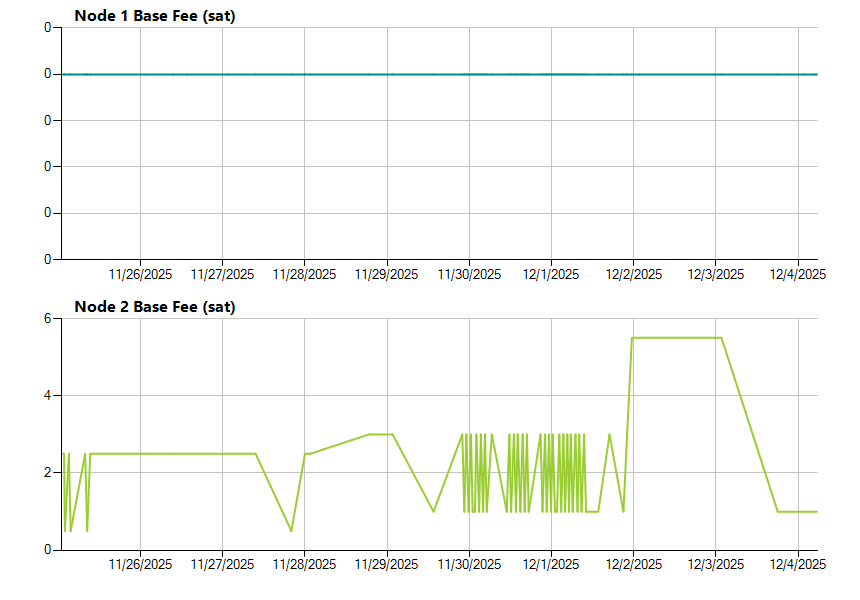Click the 2 label on Node 2 y-axis
Screen dimensions: 860x600
click(x=46, y=473)
